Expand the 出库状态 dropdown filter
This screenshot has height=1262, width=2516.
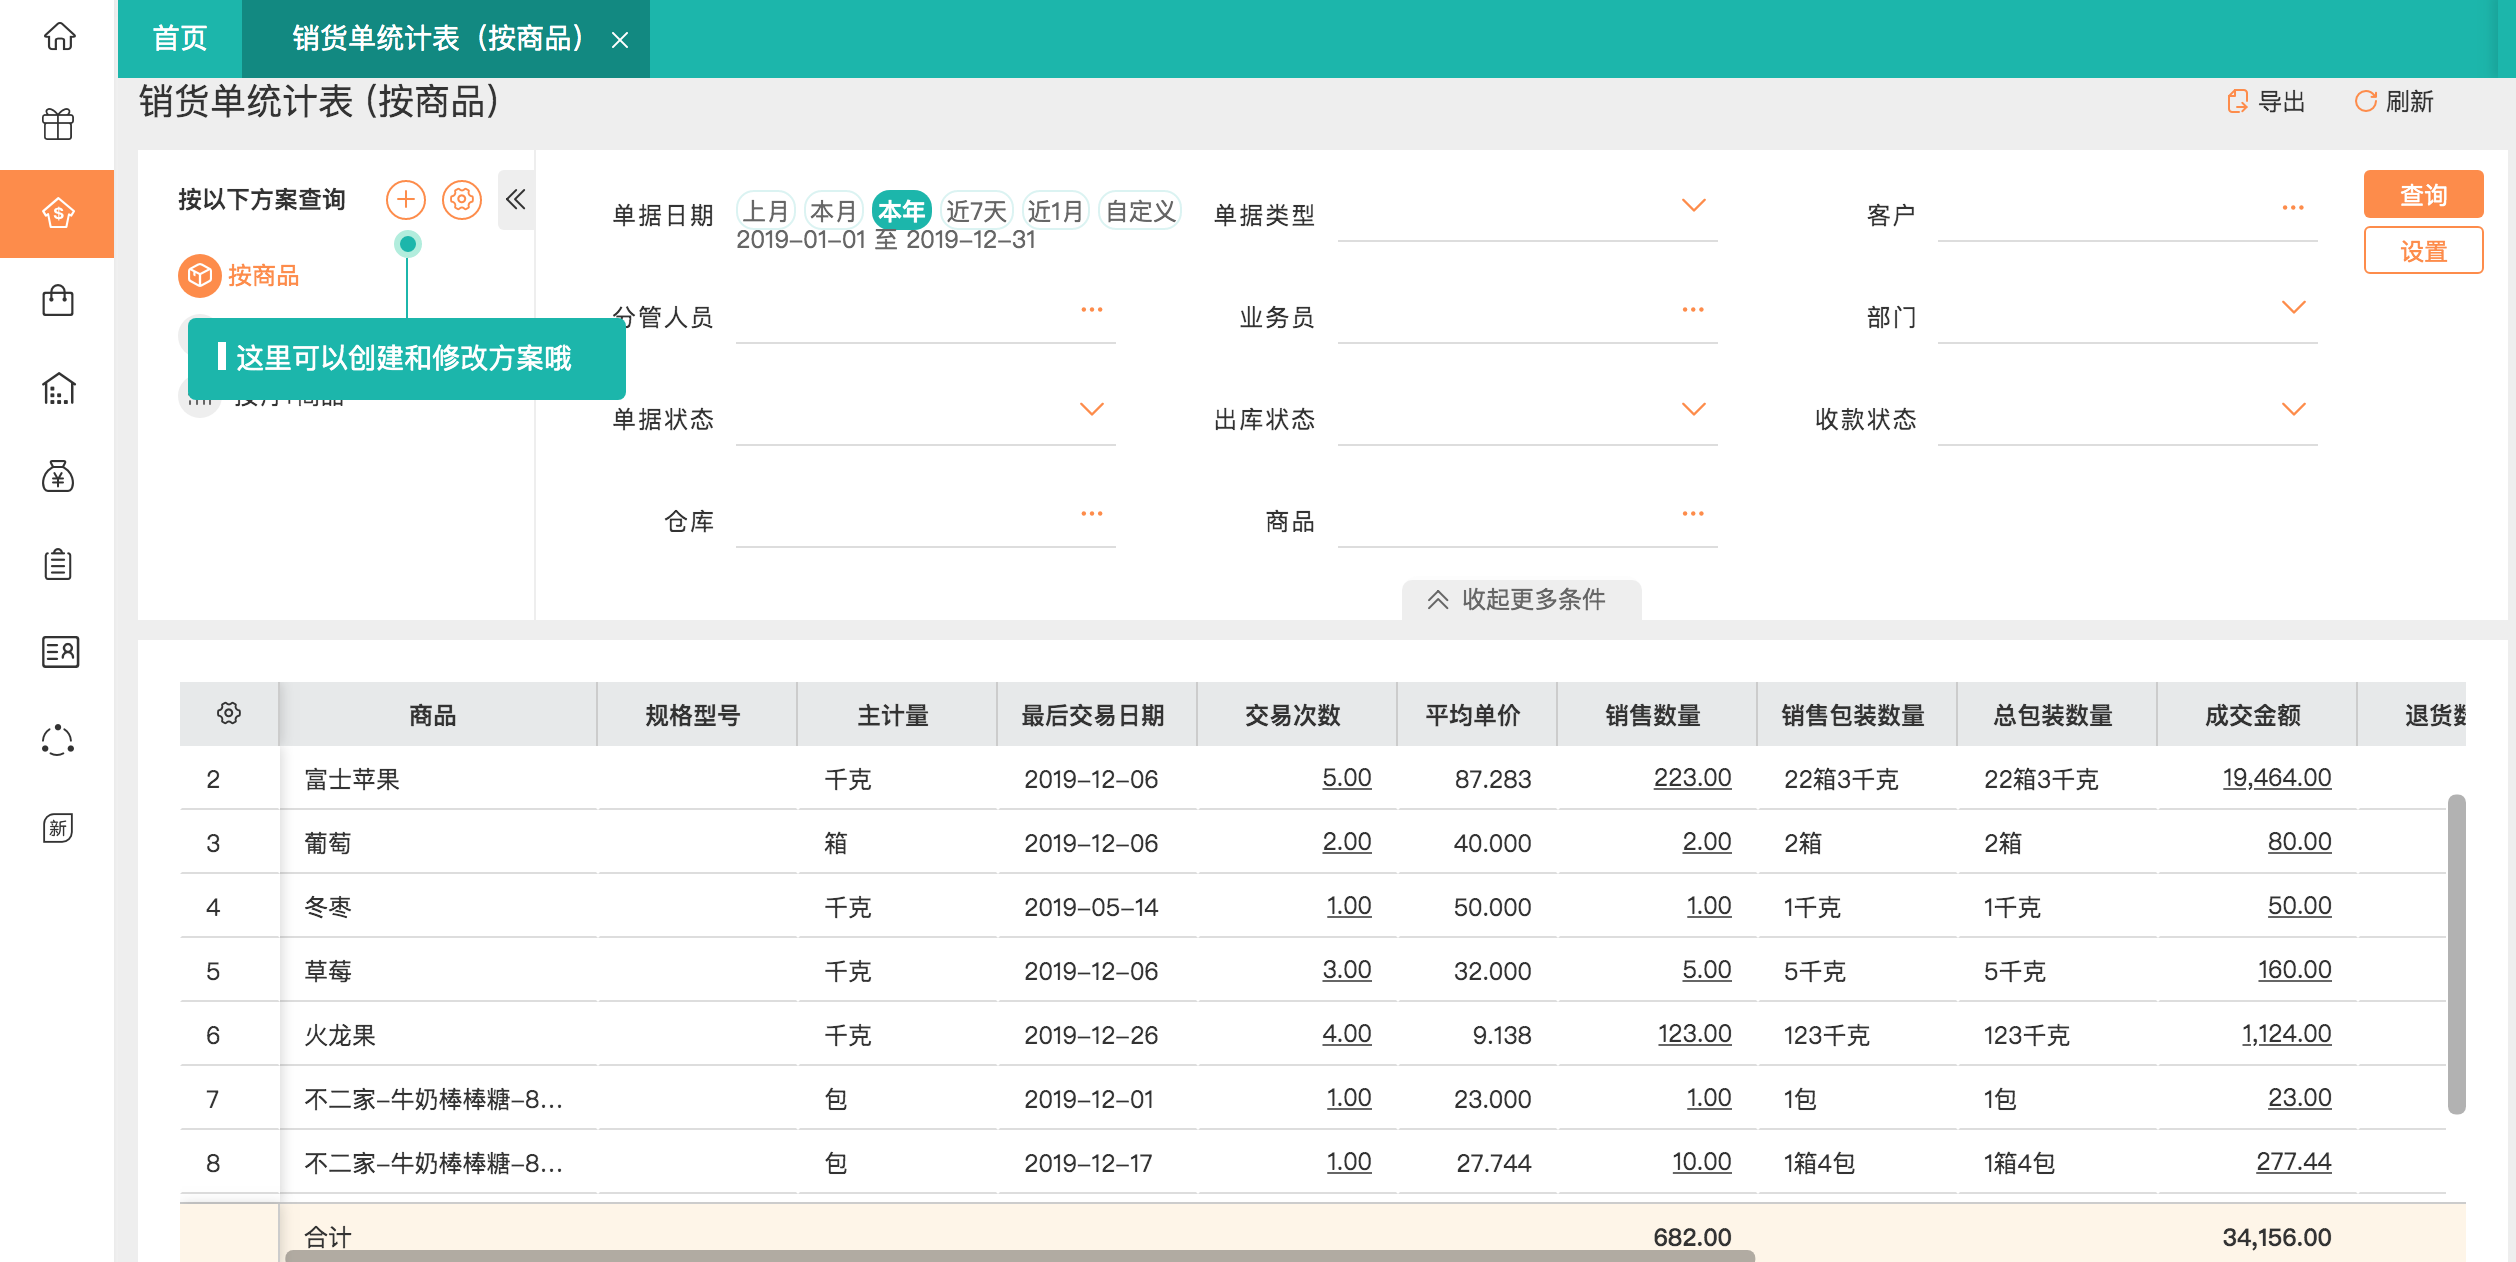point(1697,415)
